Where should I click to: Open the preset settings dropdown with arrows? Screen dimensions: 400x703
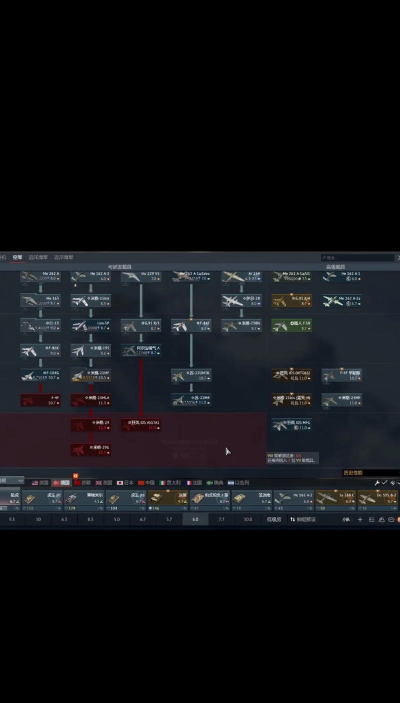(x=303, y=520)
